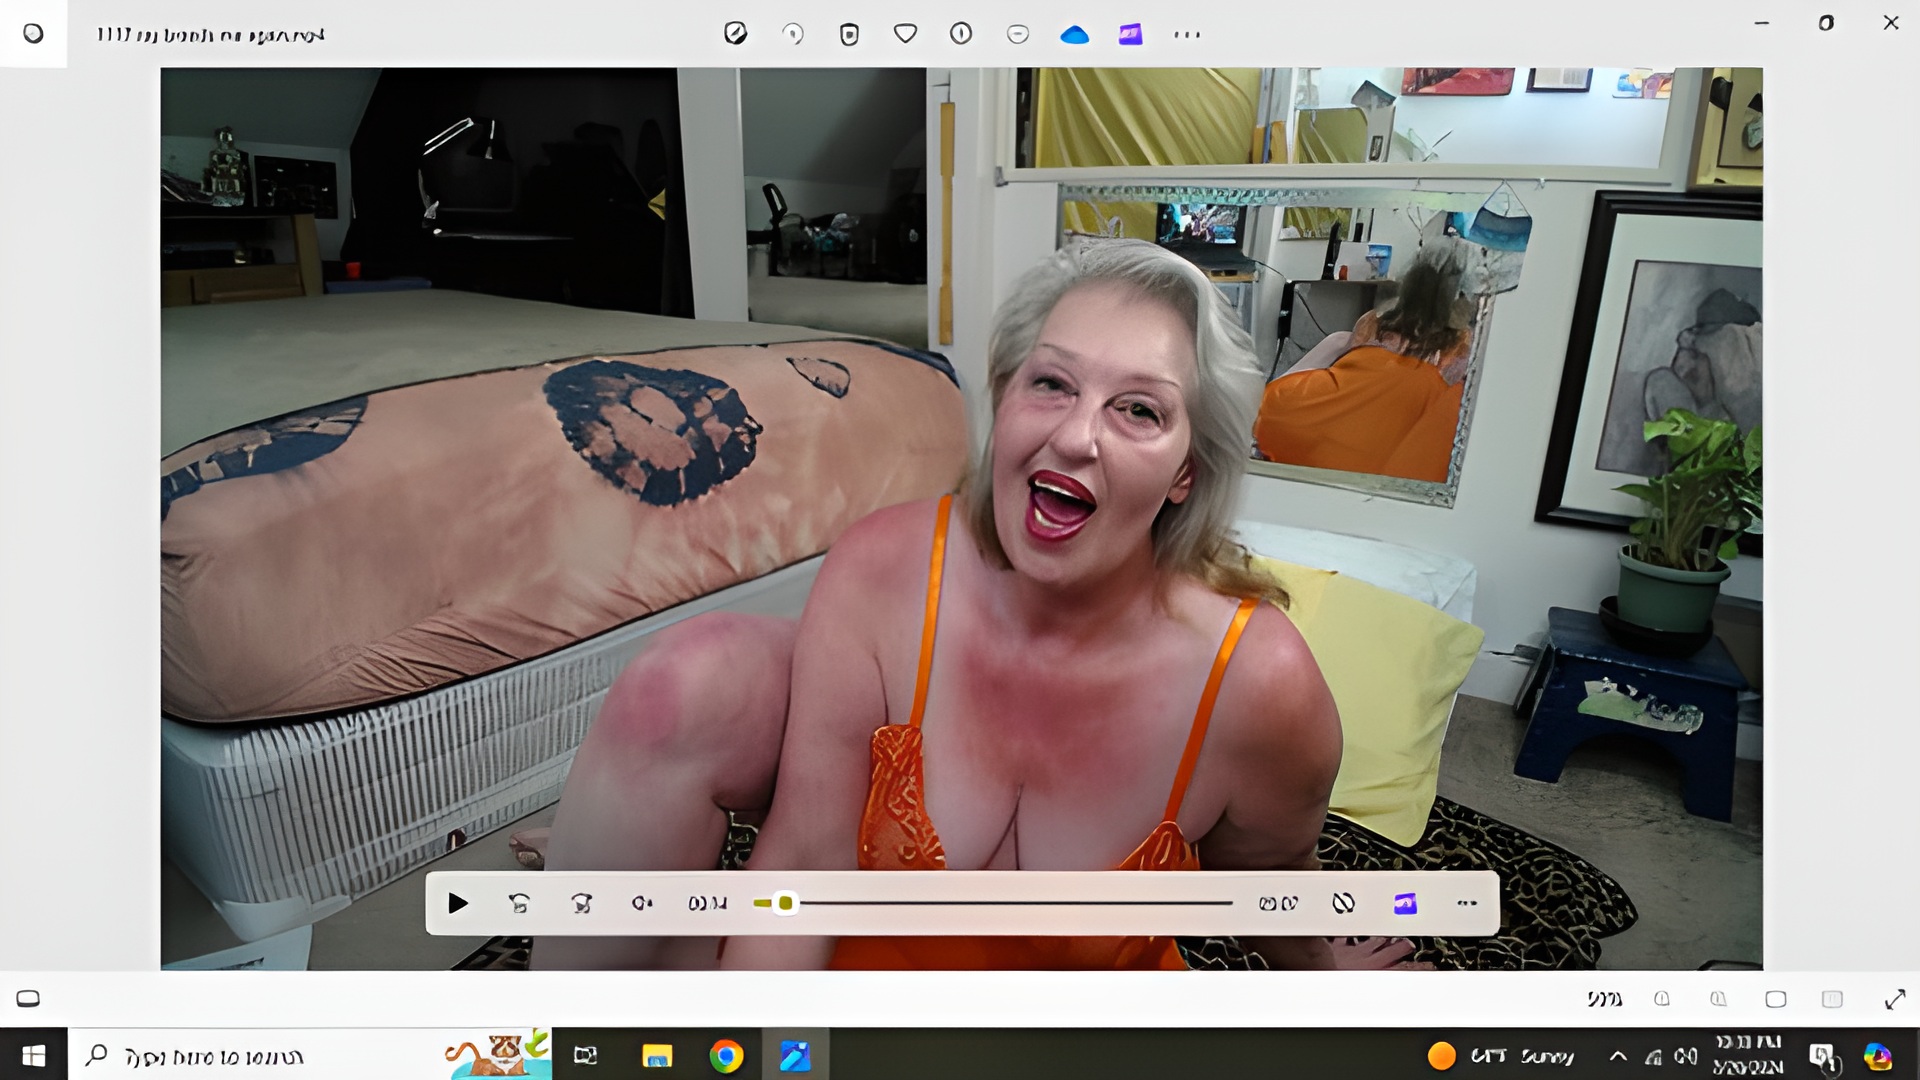Click the fullscreen arrows icon at bottom right
Viewport: 1920px width, 1080px height.
coord(1894,999)
